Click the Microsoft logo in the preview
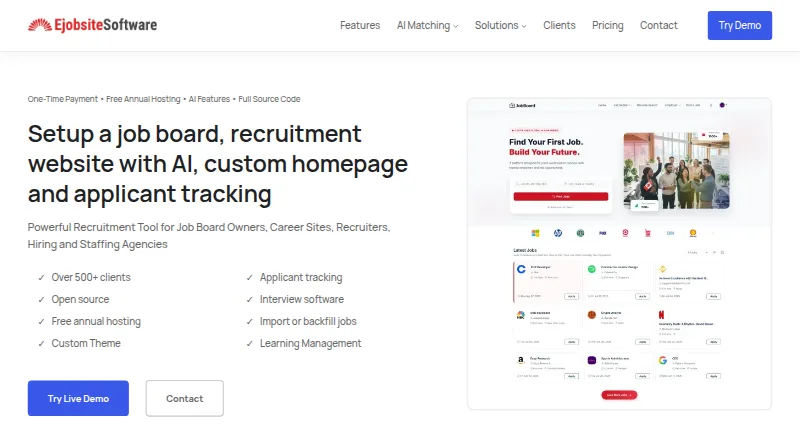Viewport: 800px width, 440px height. (535, 233)
